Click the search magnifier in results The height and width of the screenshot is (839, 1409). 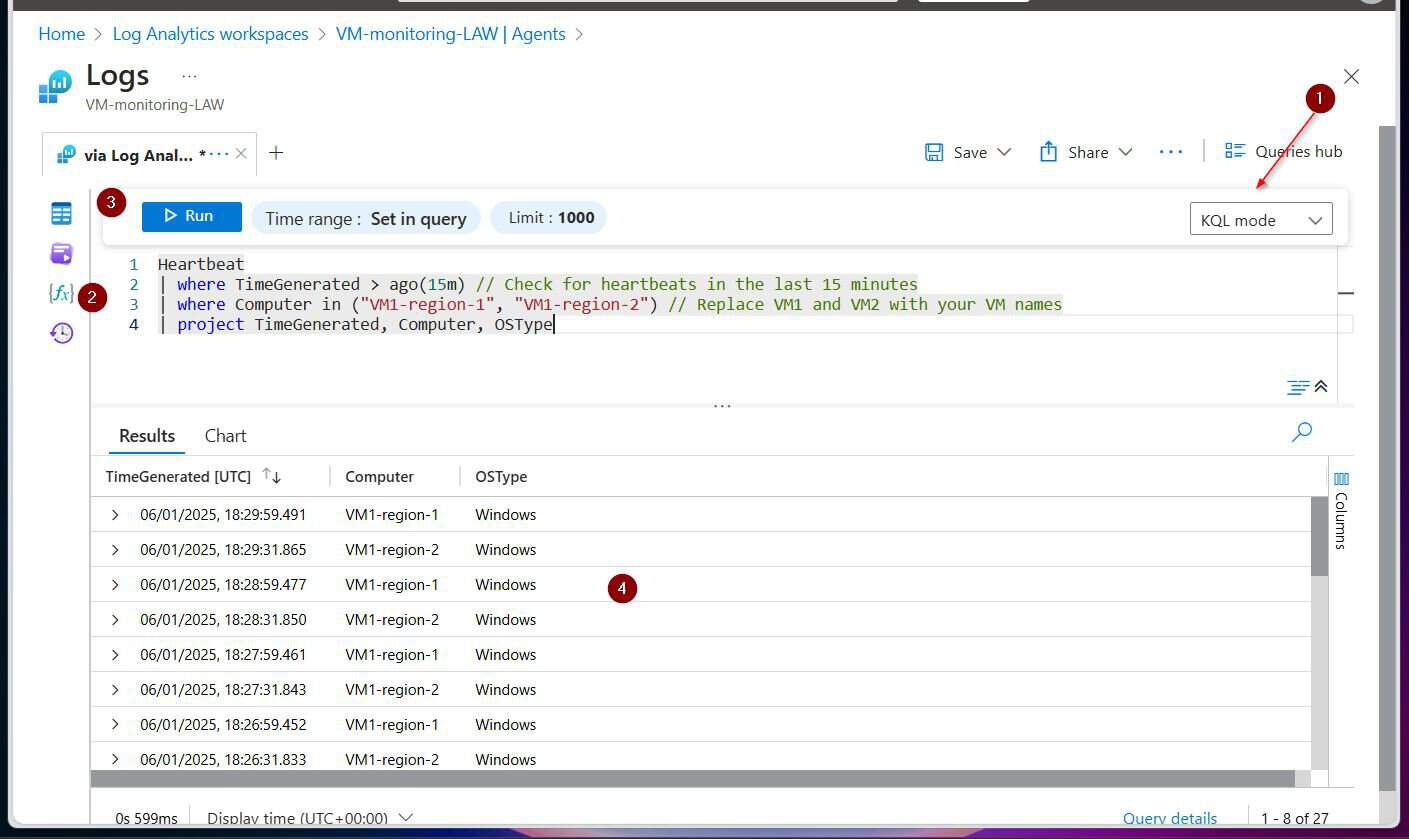pos(1301,432)
